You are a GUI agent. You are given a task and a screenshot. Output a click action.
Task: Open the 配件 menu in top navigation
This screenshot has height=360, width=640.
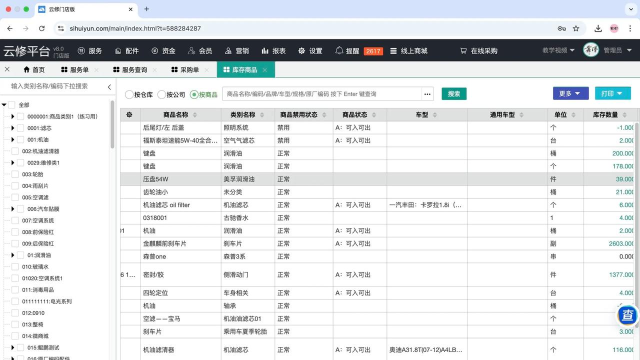click(x=127, y=51)
